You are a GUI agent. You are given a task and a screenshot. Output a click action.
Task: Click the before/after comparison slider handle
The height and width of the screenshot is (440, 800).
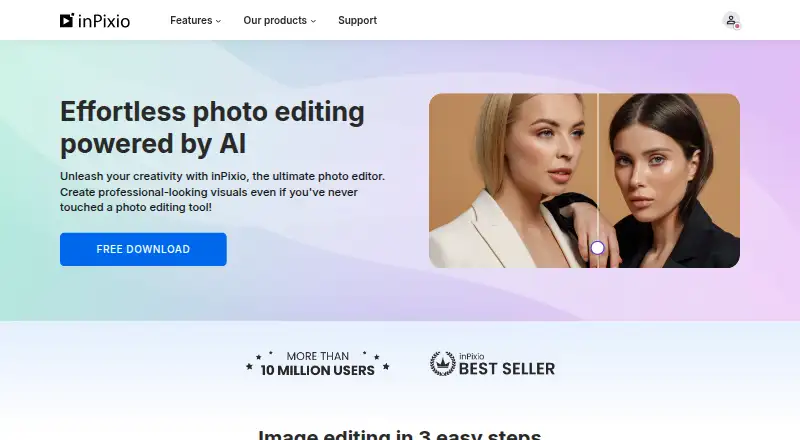coord(597,248)
